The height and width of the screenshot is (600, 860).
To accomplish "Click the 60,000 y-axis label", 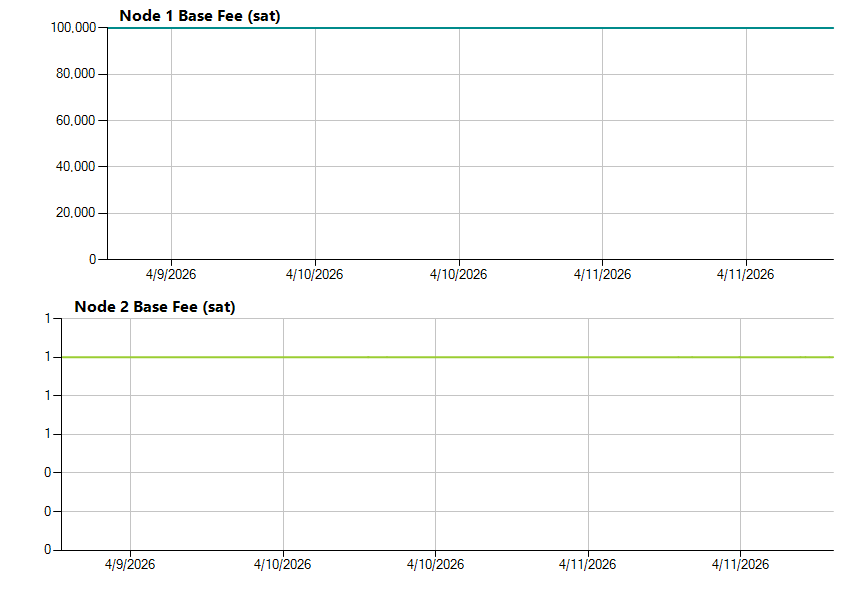I will point(75,120).
